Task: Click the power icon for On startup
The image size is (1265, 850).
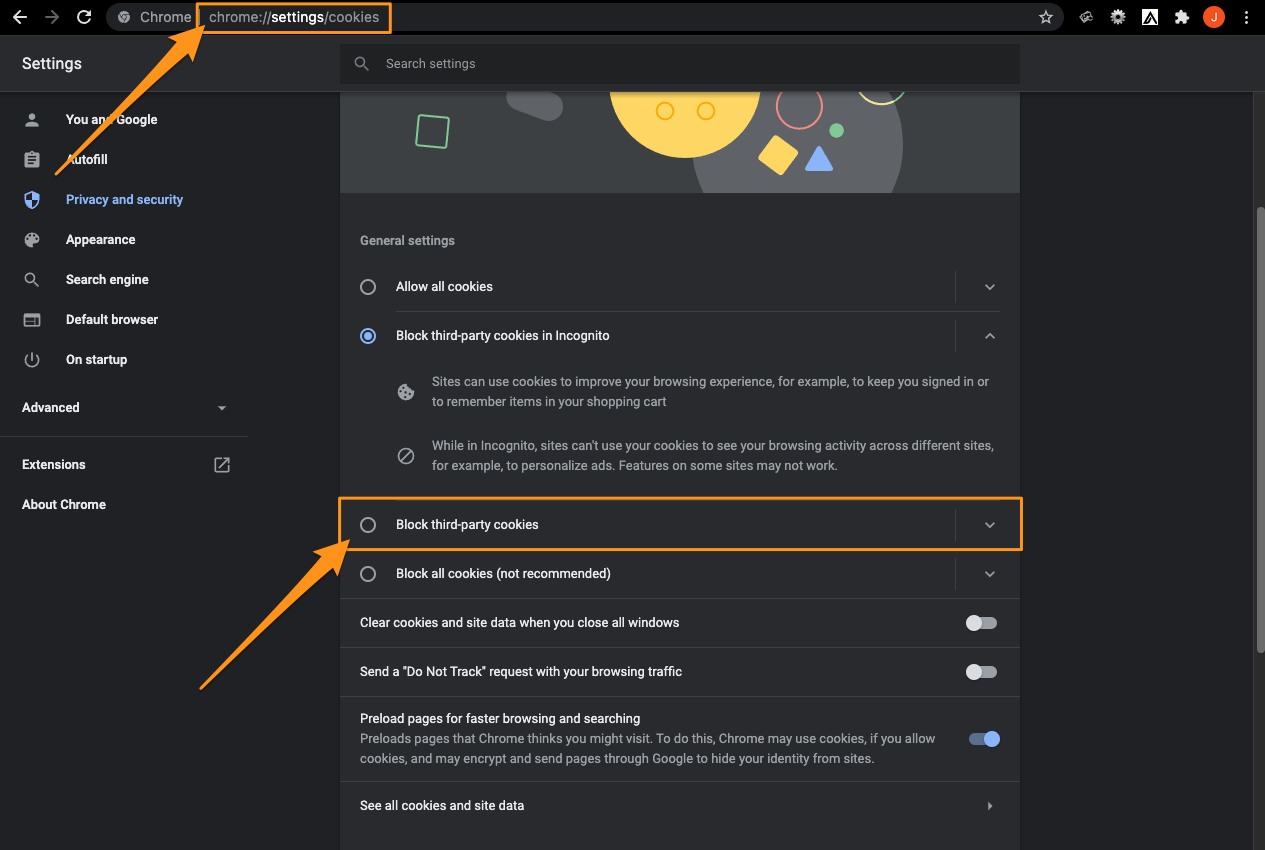Action: pyautogui.click(x=32, y=360)
